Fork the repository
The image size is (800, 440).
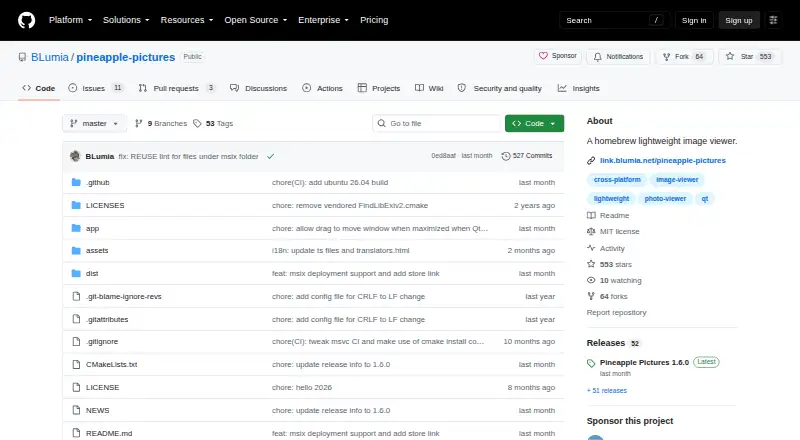tap(684, 57)
